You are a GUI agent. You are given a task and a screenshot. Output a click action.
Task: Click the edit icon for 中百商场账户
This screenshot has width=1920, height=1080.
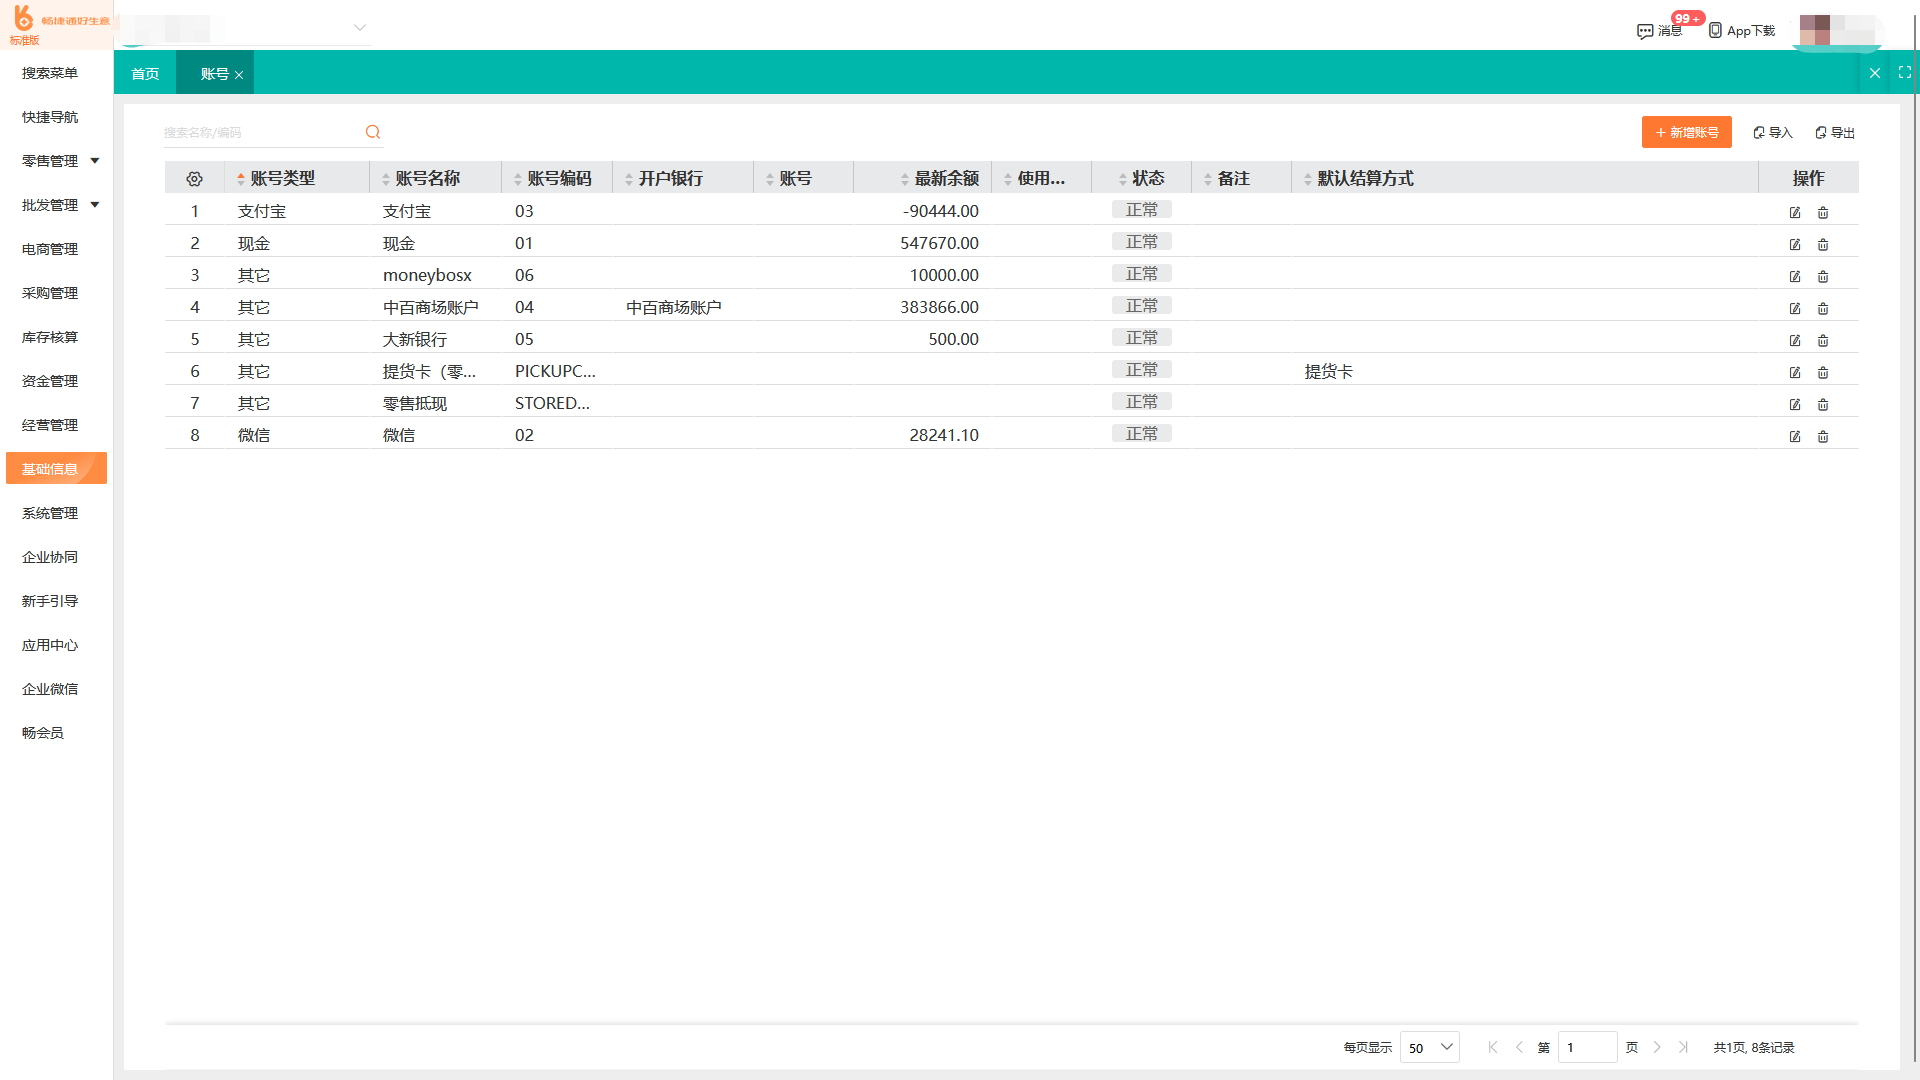point(1795,306)
